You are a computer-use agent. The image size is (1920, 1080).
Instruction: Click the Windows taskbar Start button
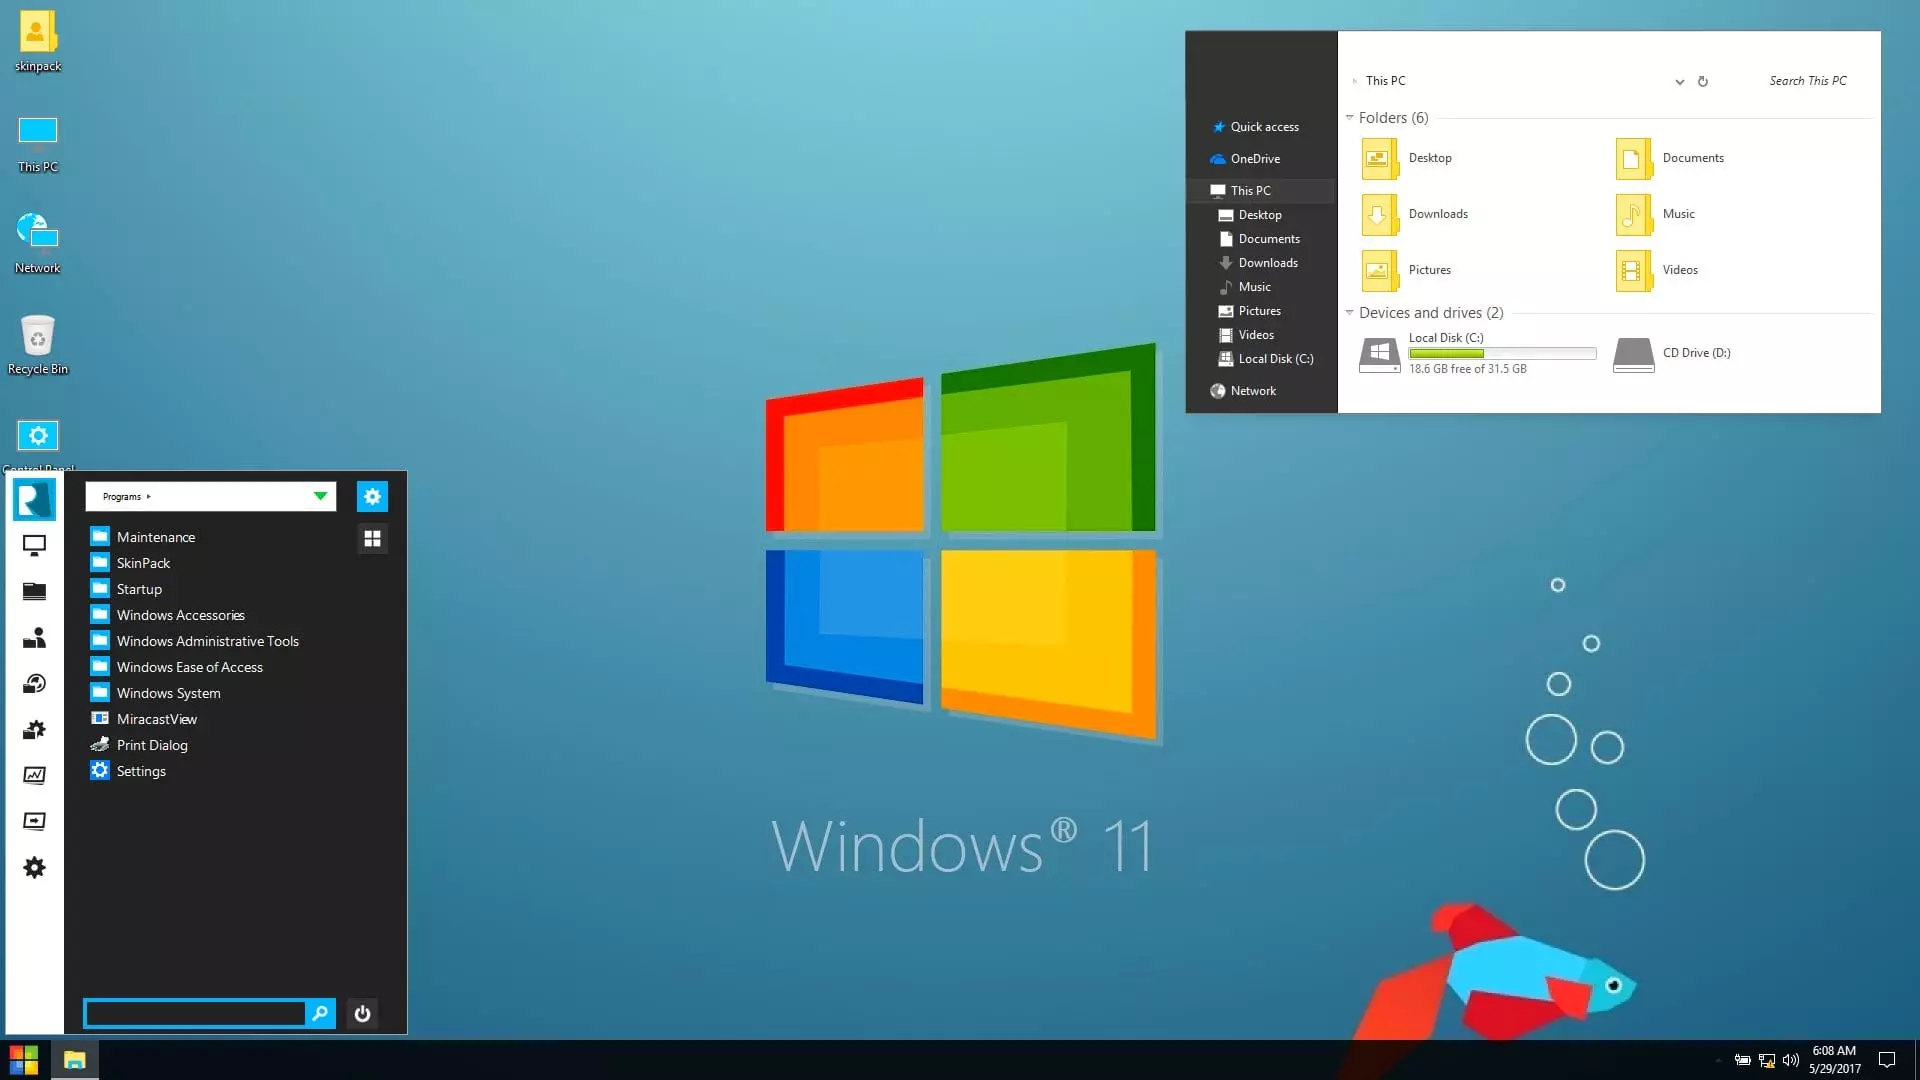(22, 1060)
